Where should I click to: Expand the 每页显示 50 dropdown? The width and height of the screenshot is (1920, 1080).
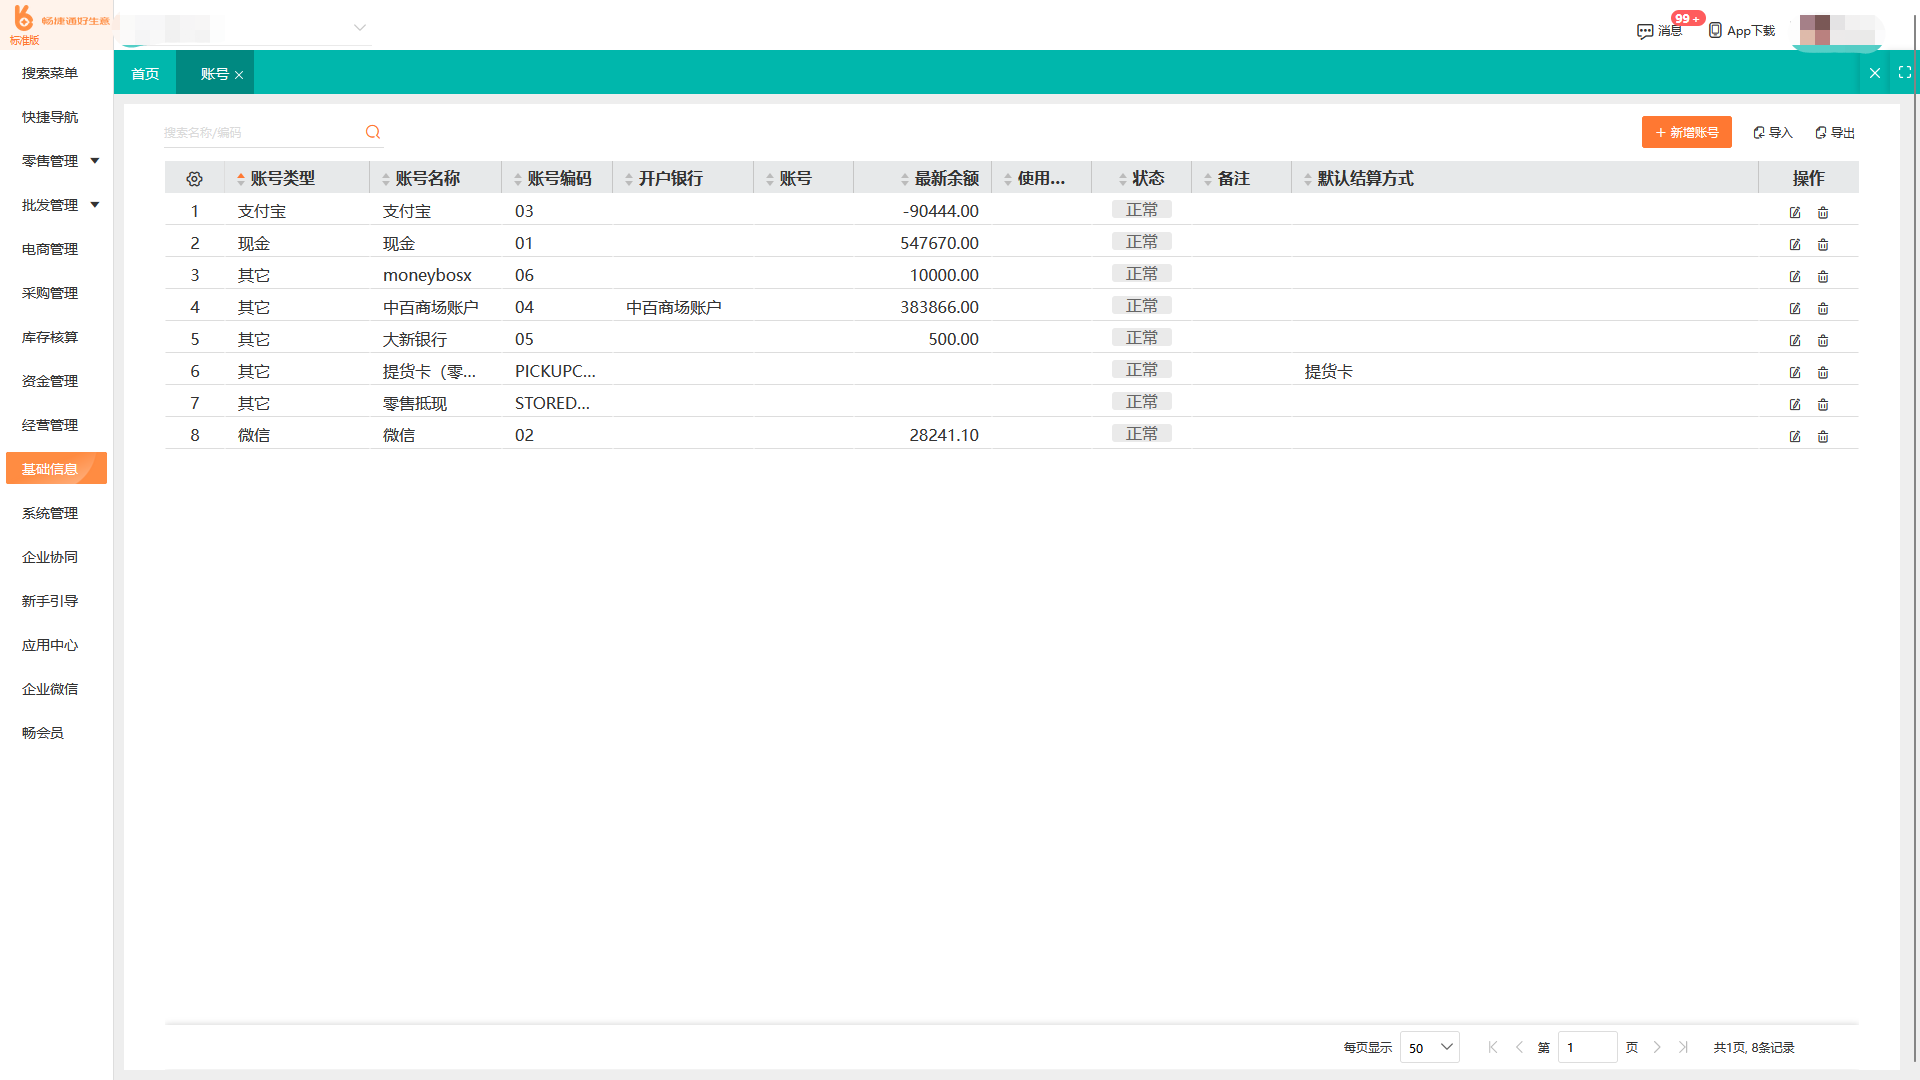(1428, 1047)
